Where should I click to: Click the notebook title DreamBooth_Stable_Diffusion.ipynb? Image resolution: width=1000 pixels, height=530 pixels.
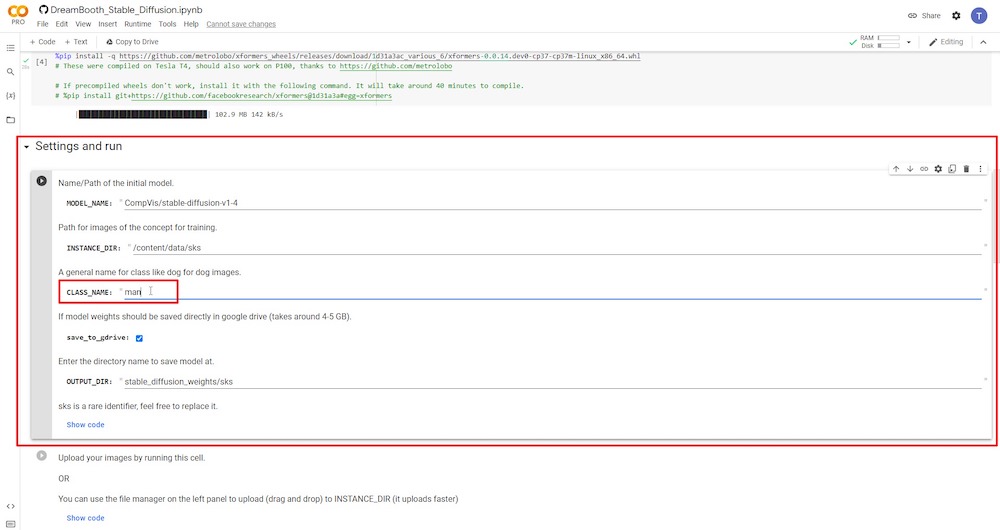[x=126, y=10]
